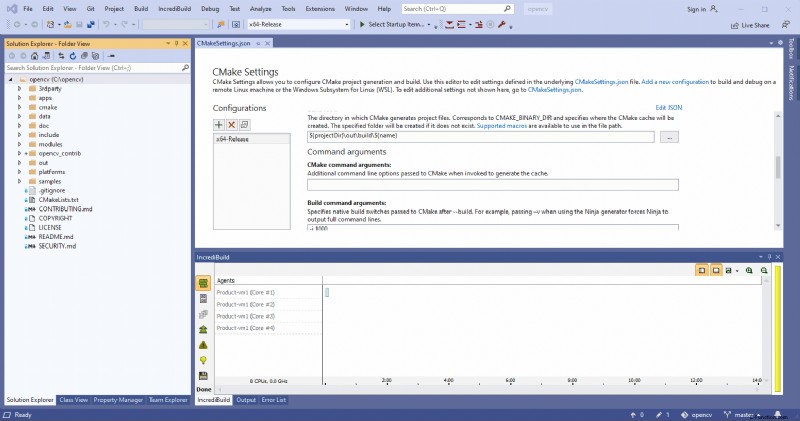Expand the 3rdparty folder
Image resolution: width=800 pixels, height=421 pixels.
[x=19, y=89]
